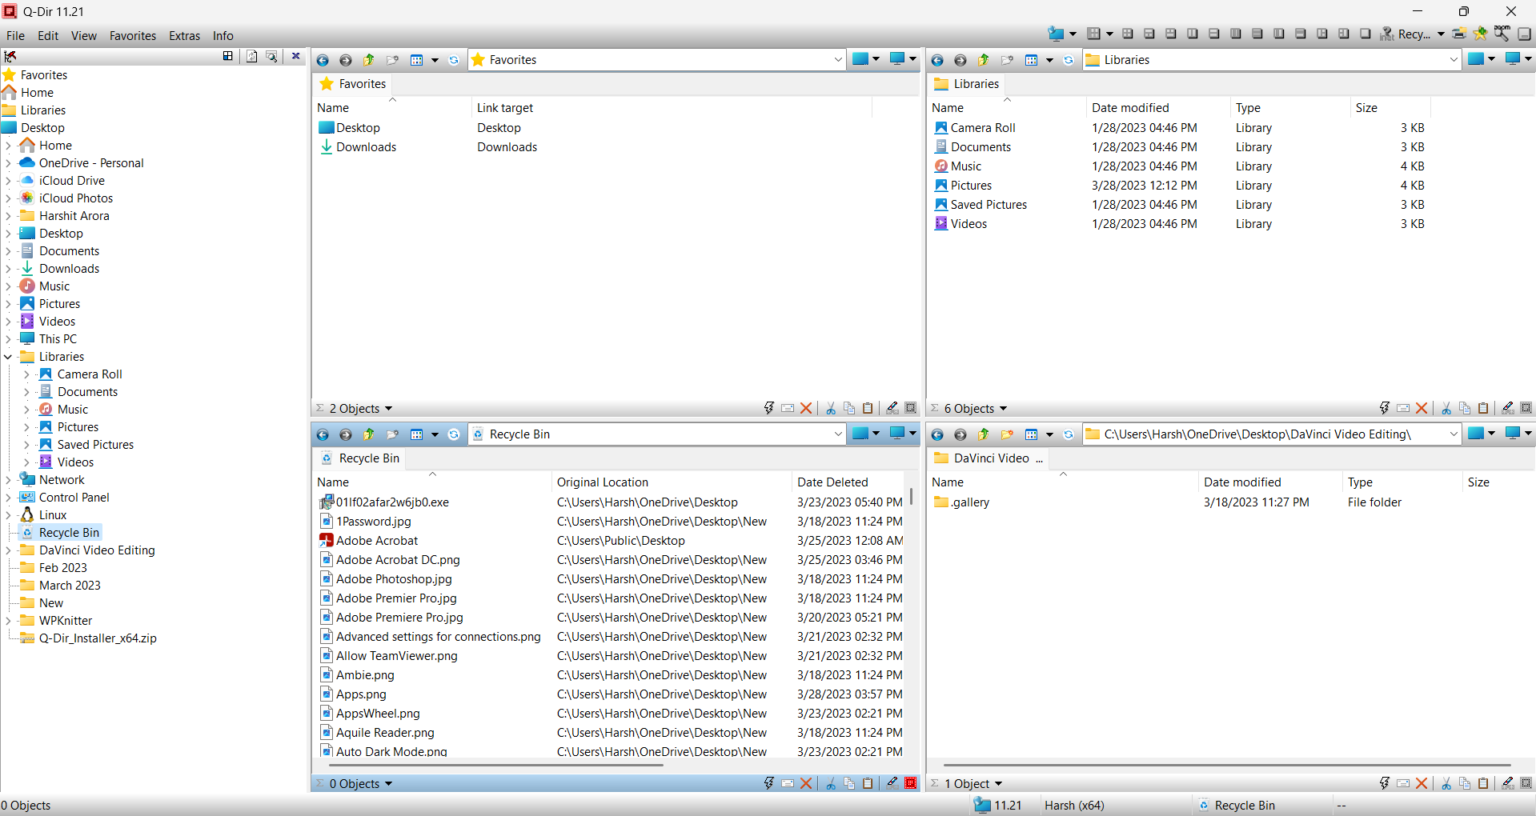Close the tree view panel with the X
Viewport: 1536px width, 816px height.
tap(296, 57)
